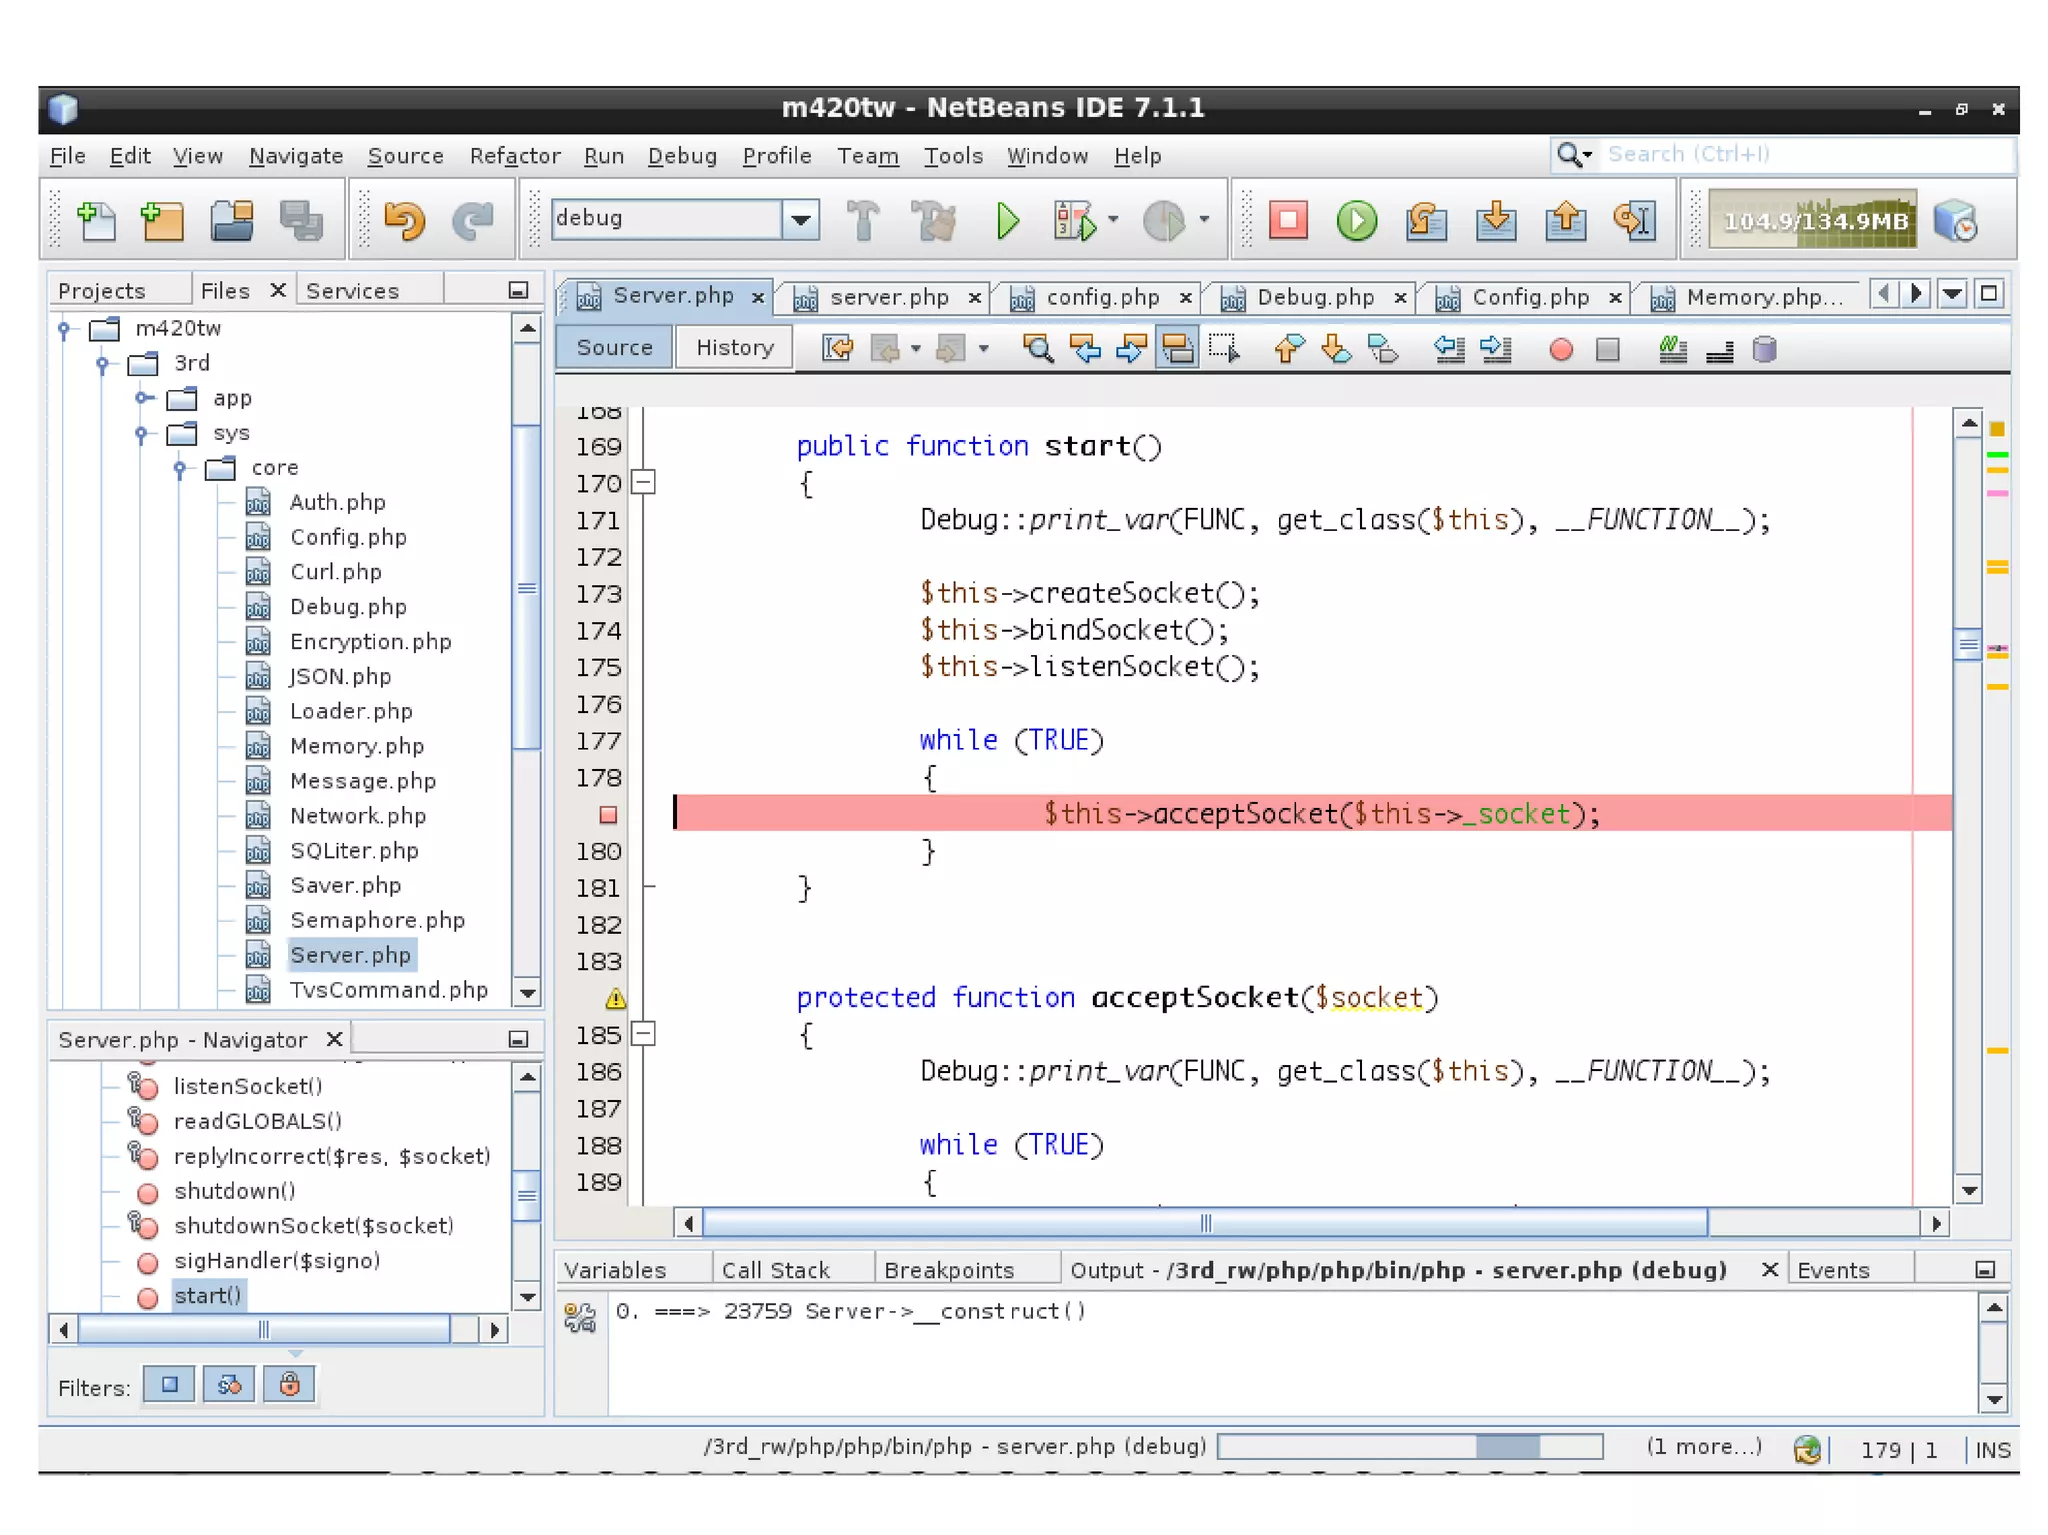The height and width of the screenshot is (1535, 2048).
Task: Collapse the start() function code fold
Action: coord(644,483)
